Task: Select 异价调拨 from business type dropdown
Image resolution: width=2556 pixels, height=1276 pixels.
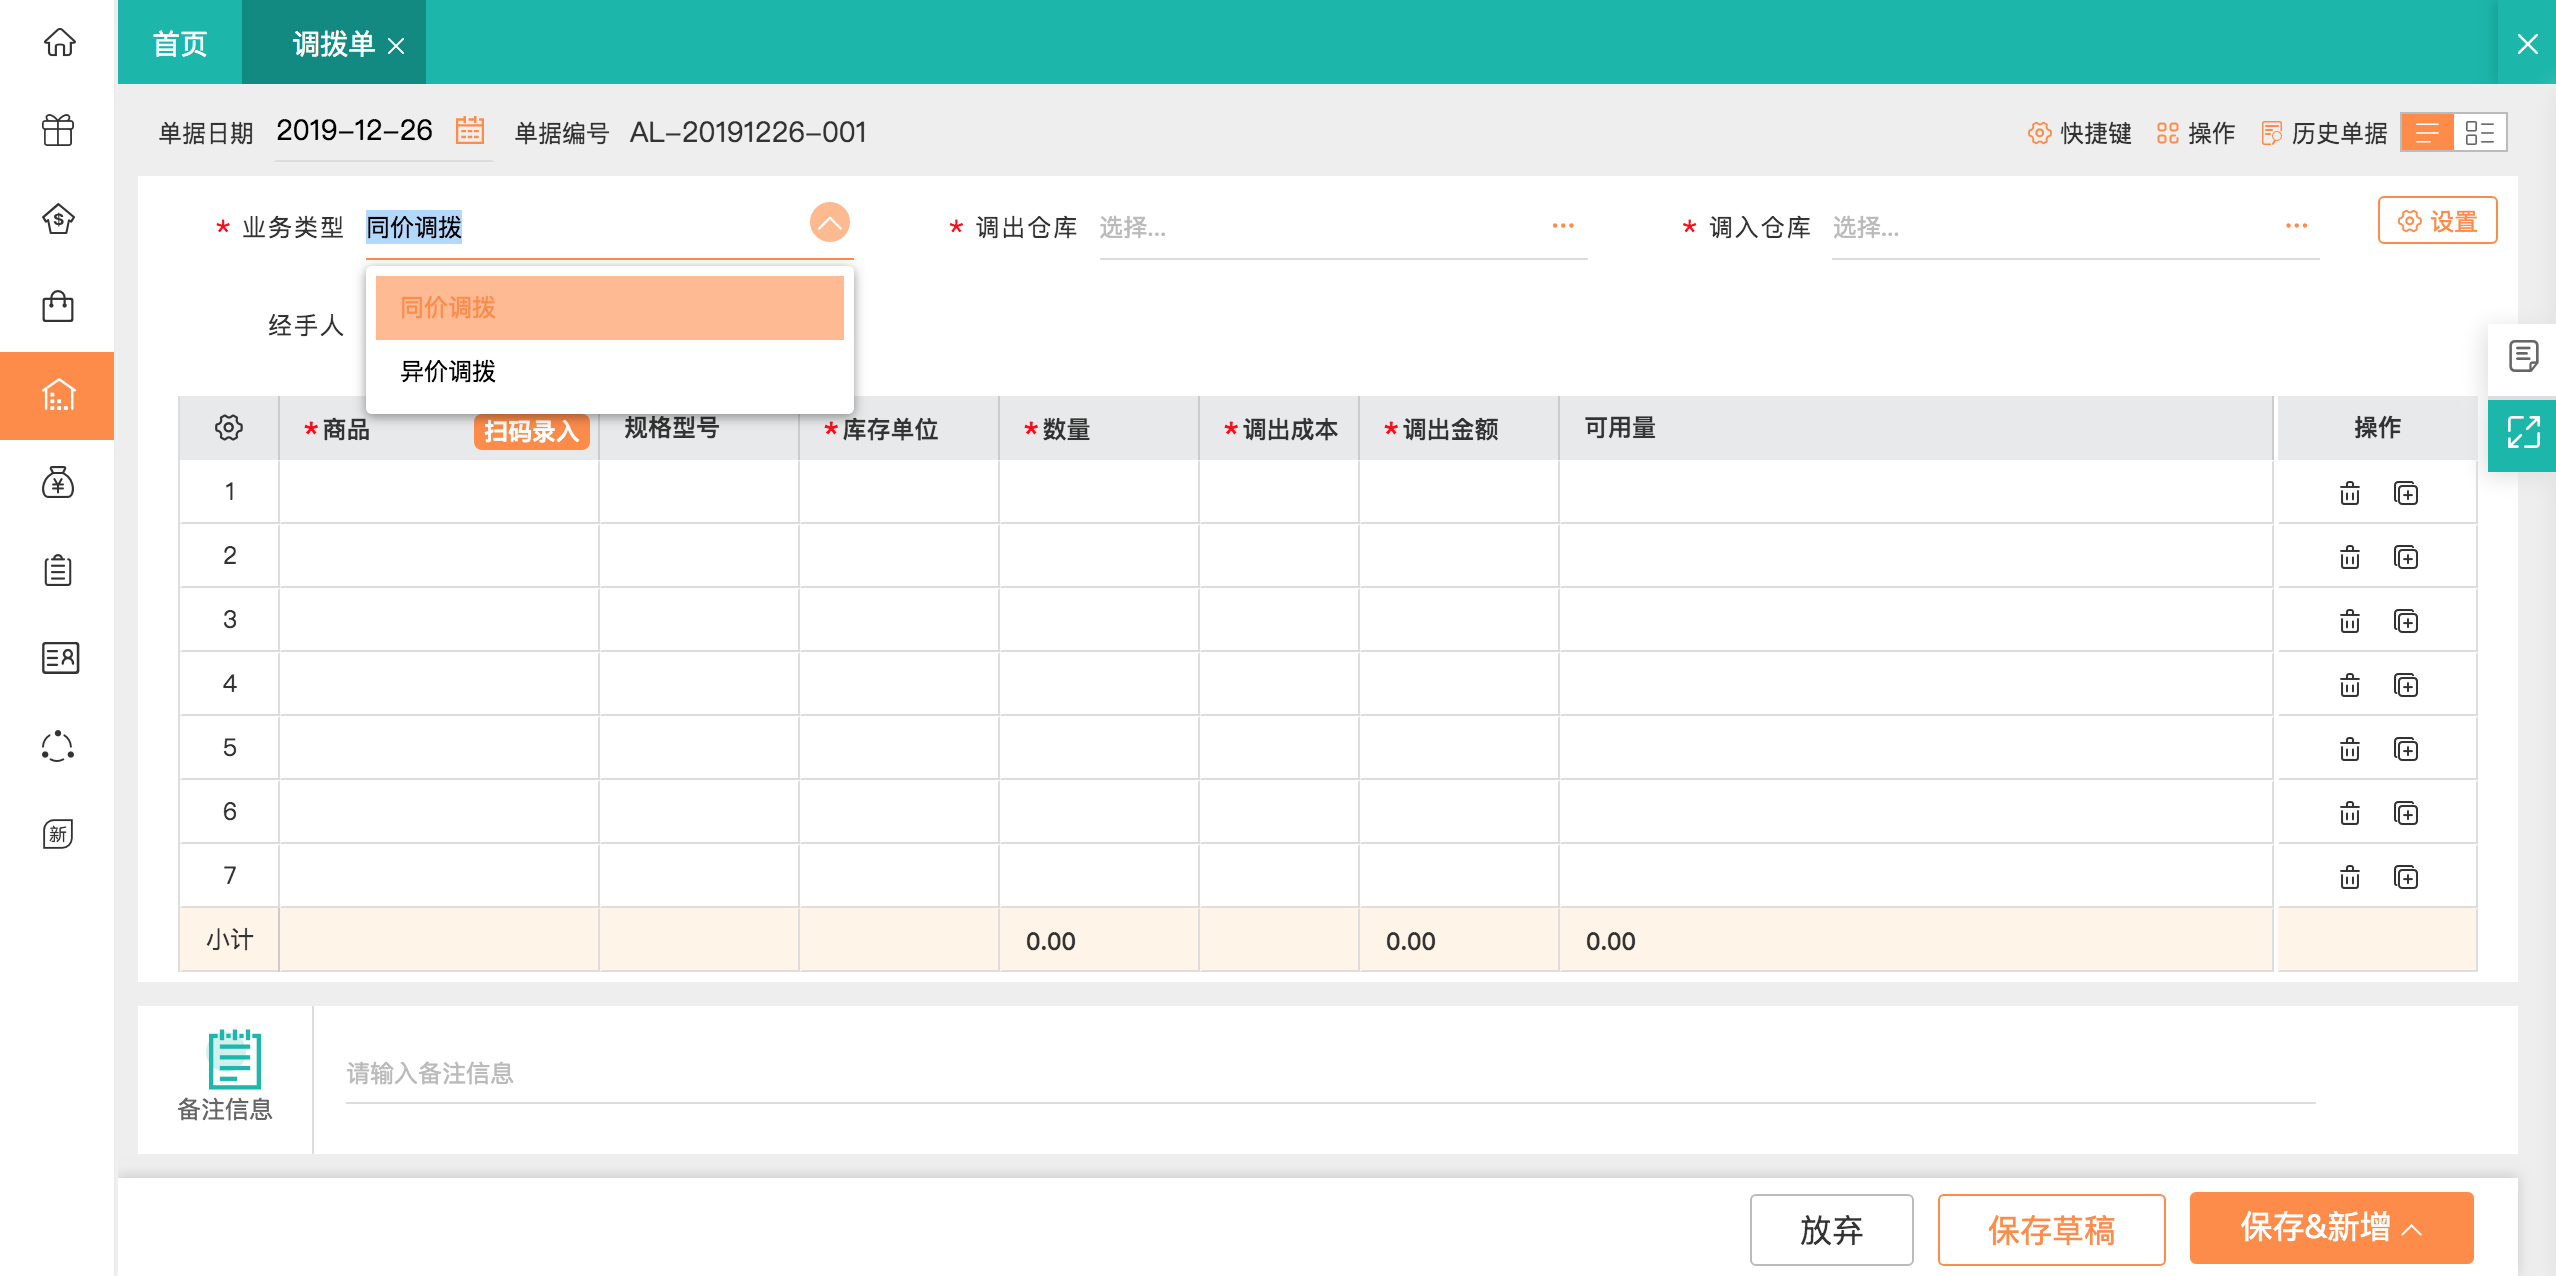Action: pos(448,372)
